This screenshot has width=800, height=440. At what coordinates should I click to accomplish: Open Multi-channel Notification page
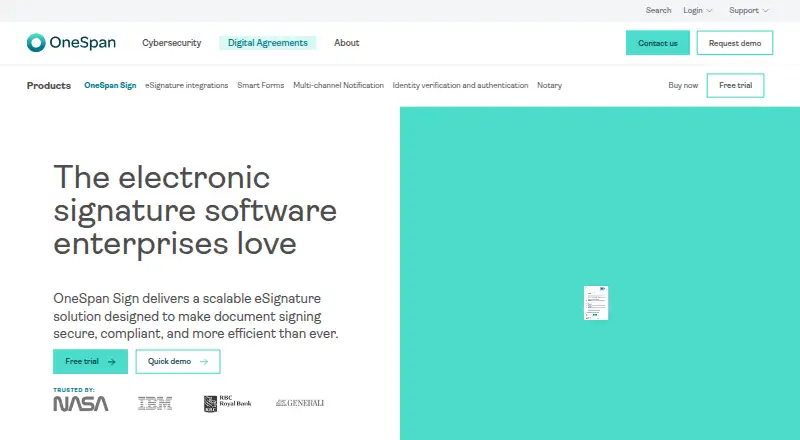(x=338, y=85)
